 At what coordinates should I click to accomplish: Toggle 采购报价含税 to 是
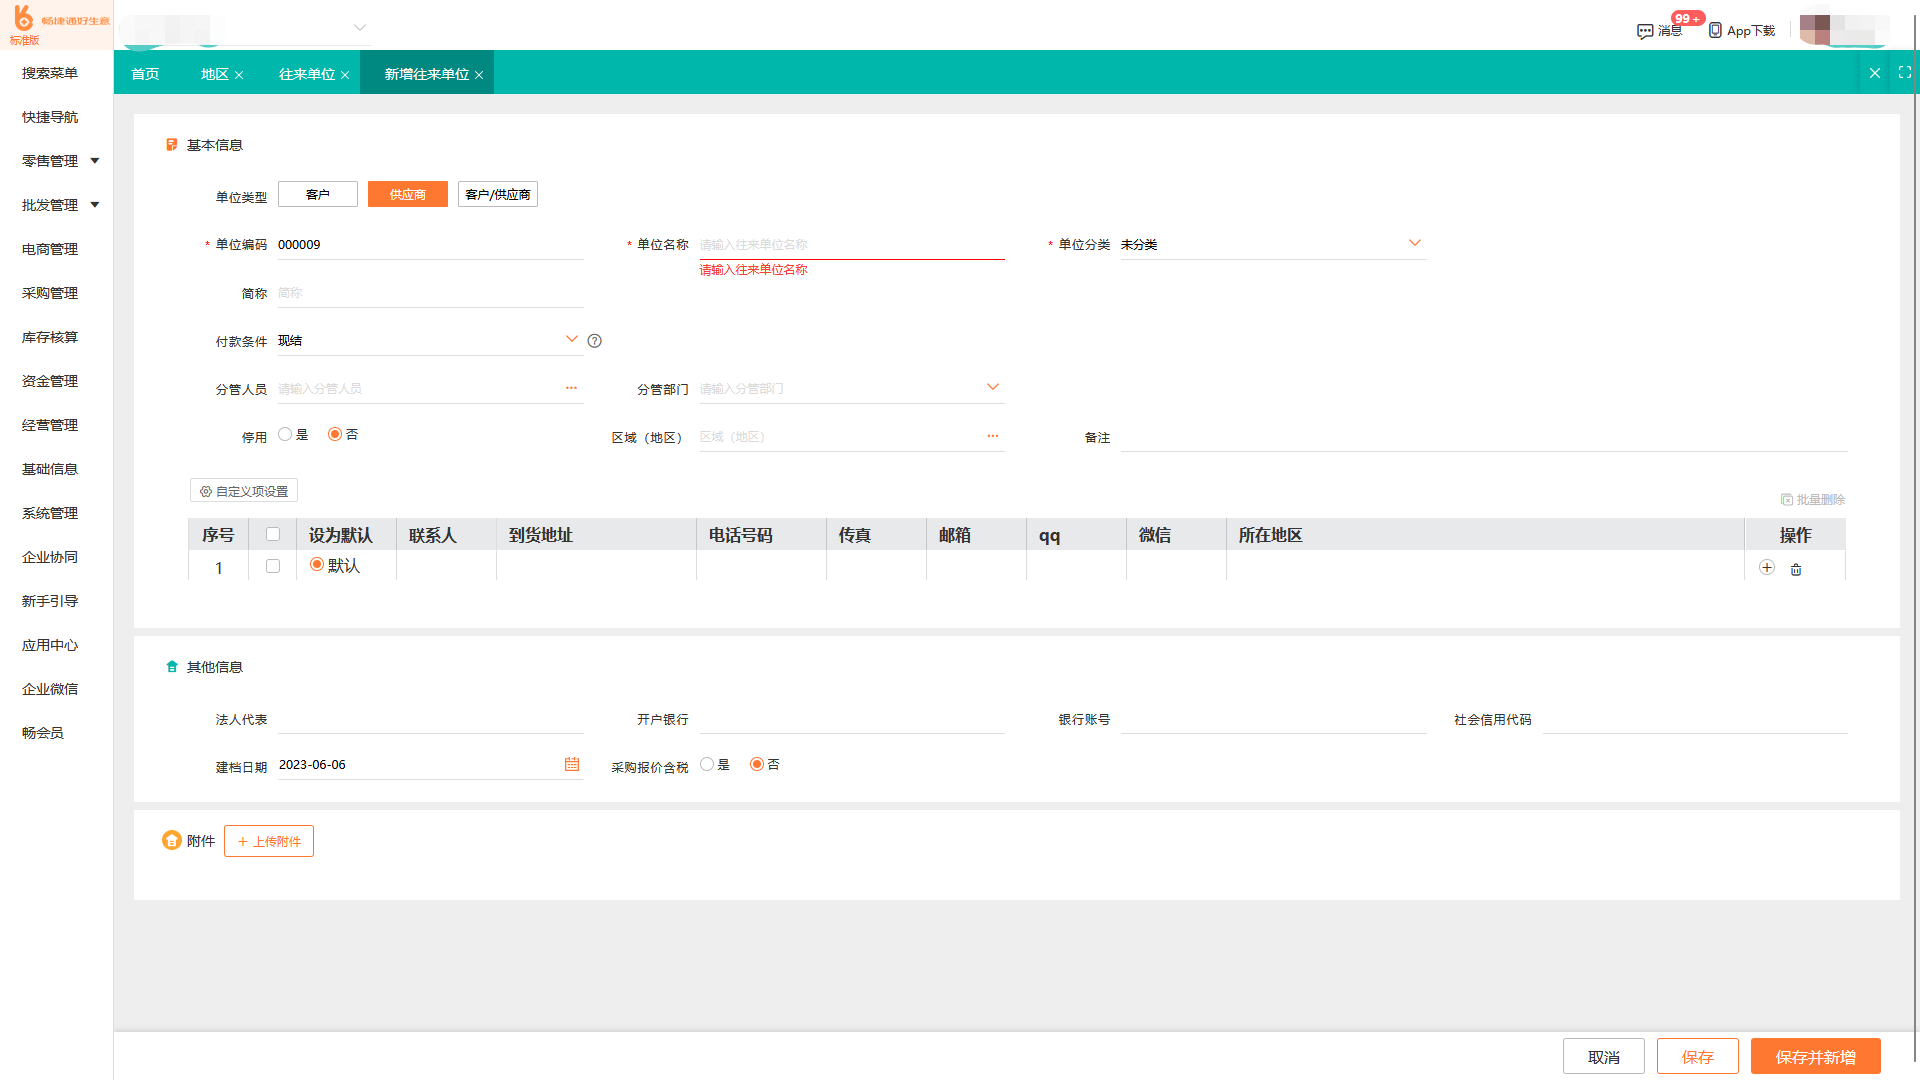pyautogui.click(x=709, y=765)
